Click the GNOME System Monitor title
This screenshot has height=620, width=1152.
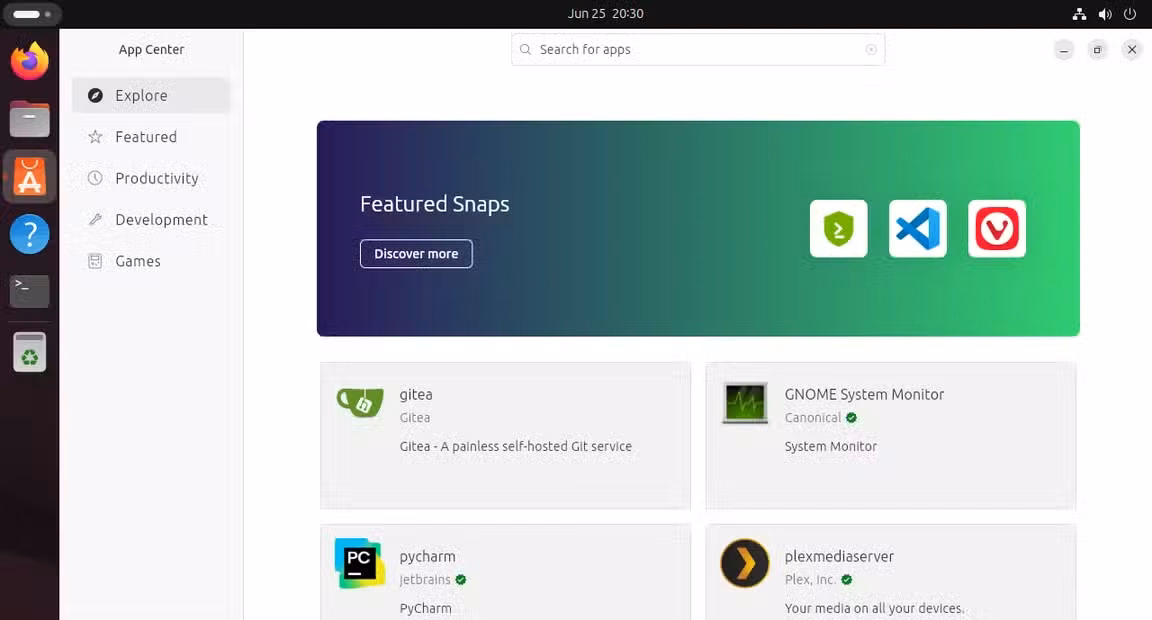pos(864,394)
